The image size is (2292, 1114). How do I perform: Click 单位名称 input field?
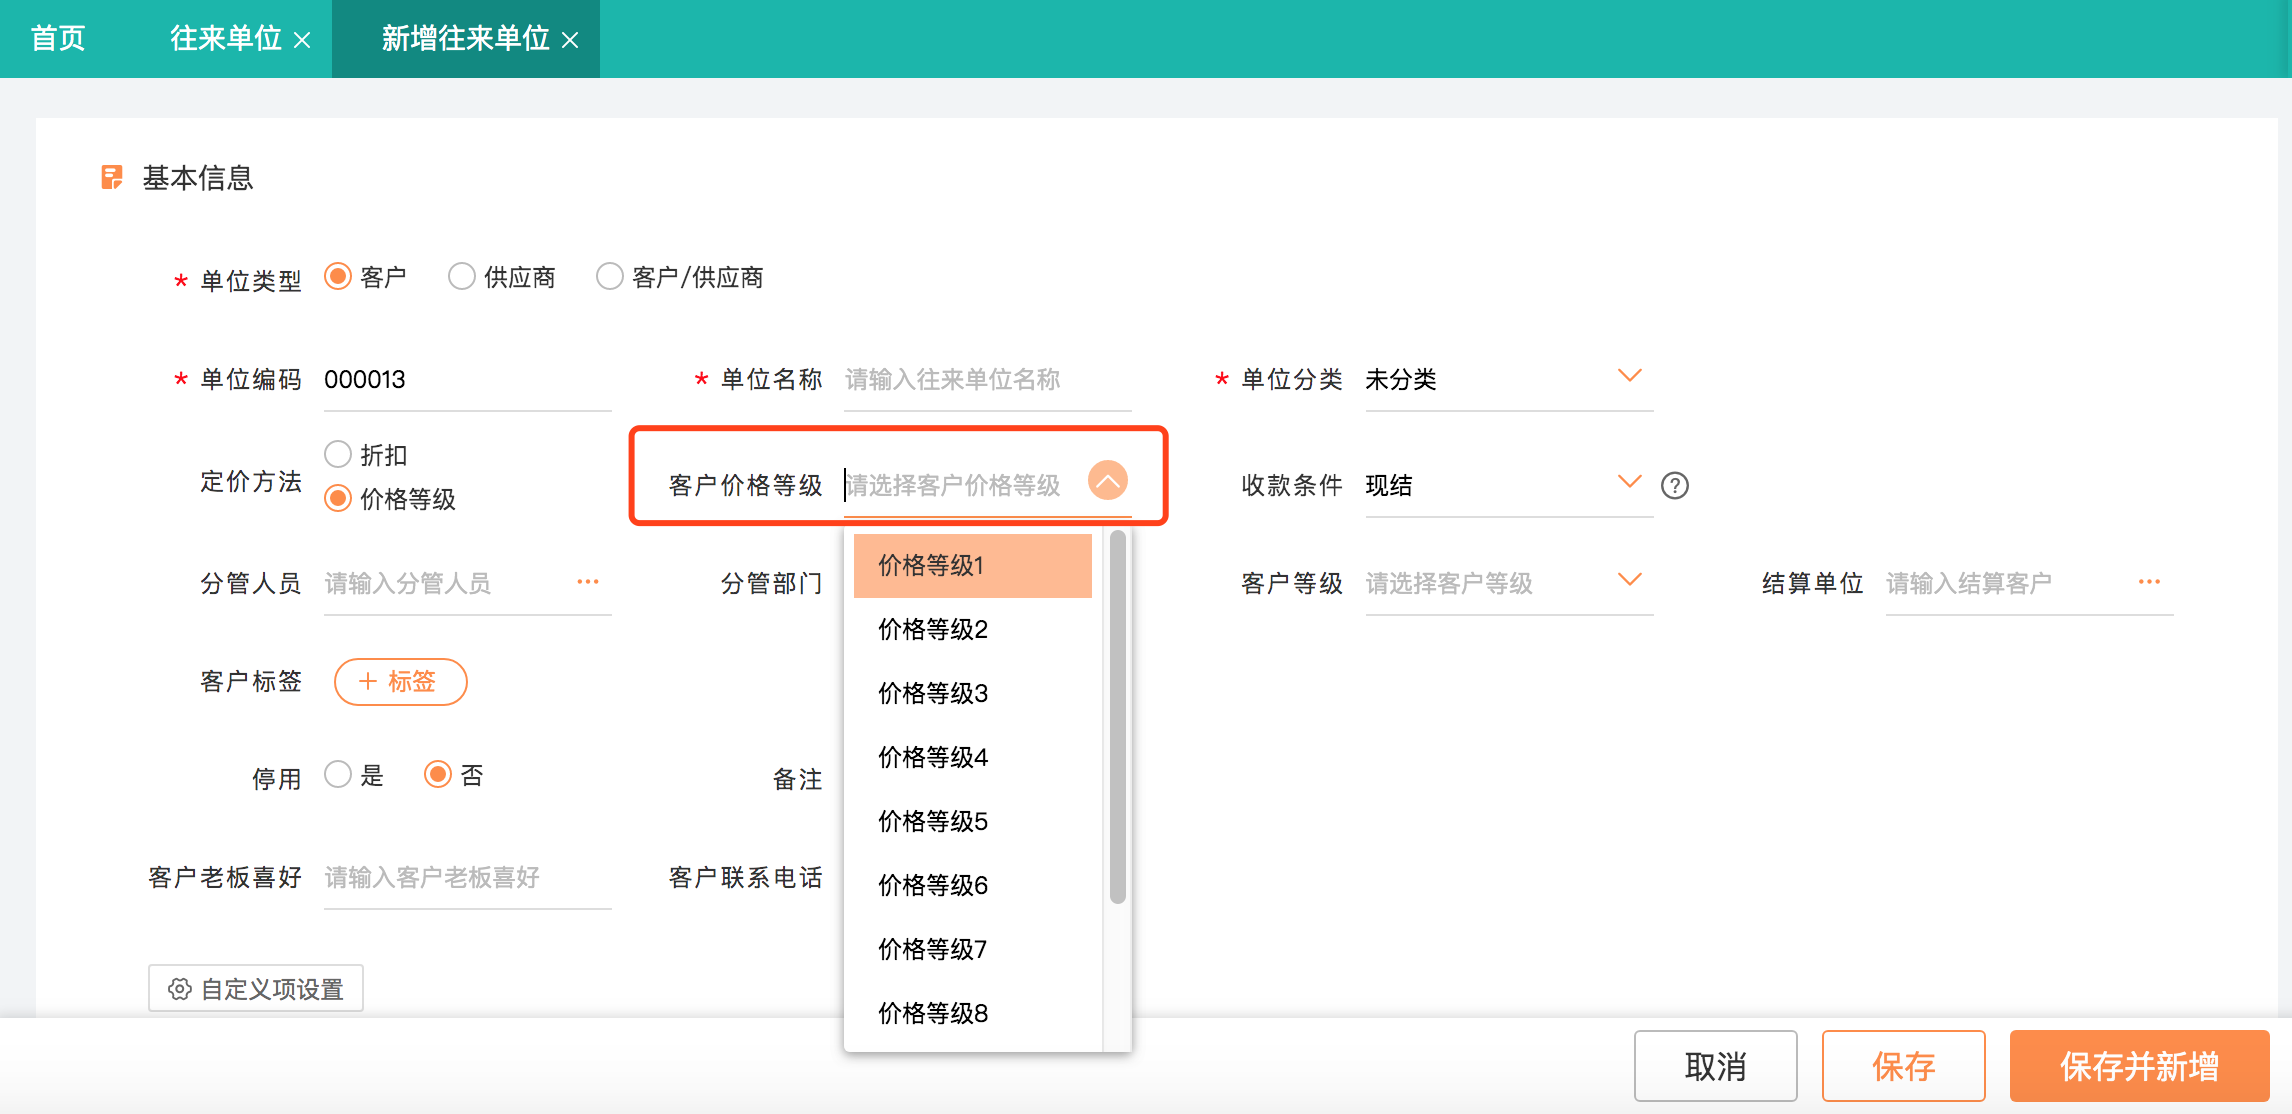click(x=994, y=380)
